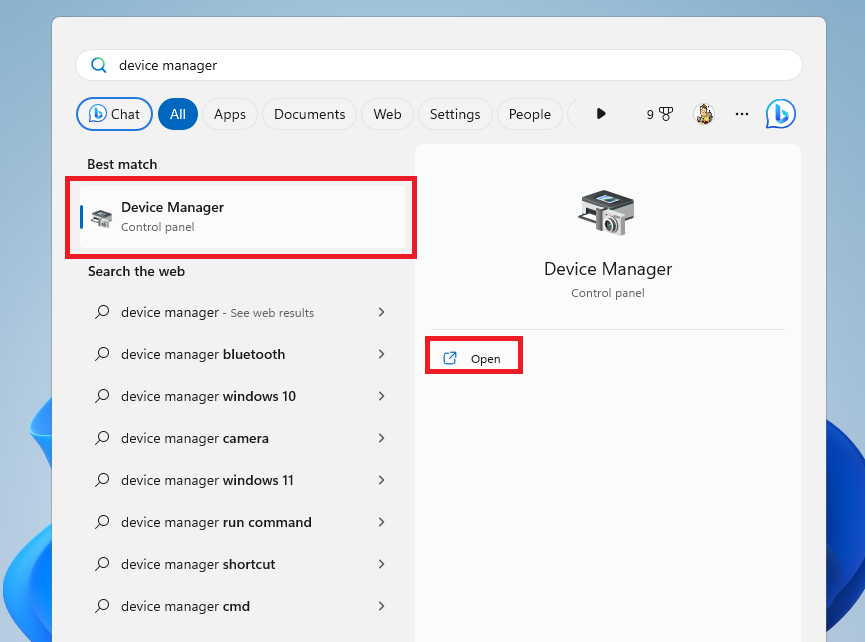Click search icon beside 'device manager cmd'

coord(102,606)
